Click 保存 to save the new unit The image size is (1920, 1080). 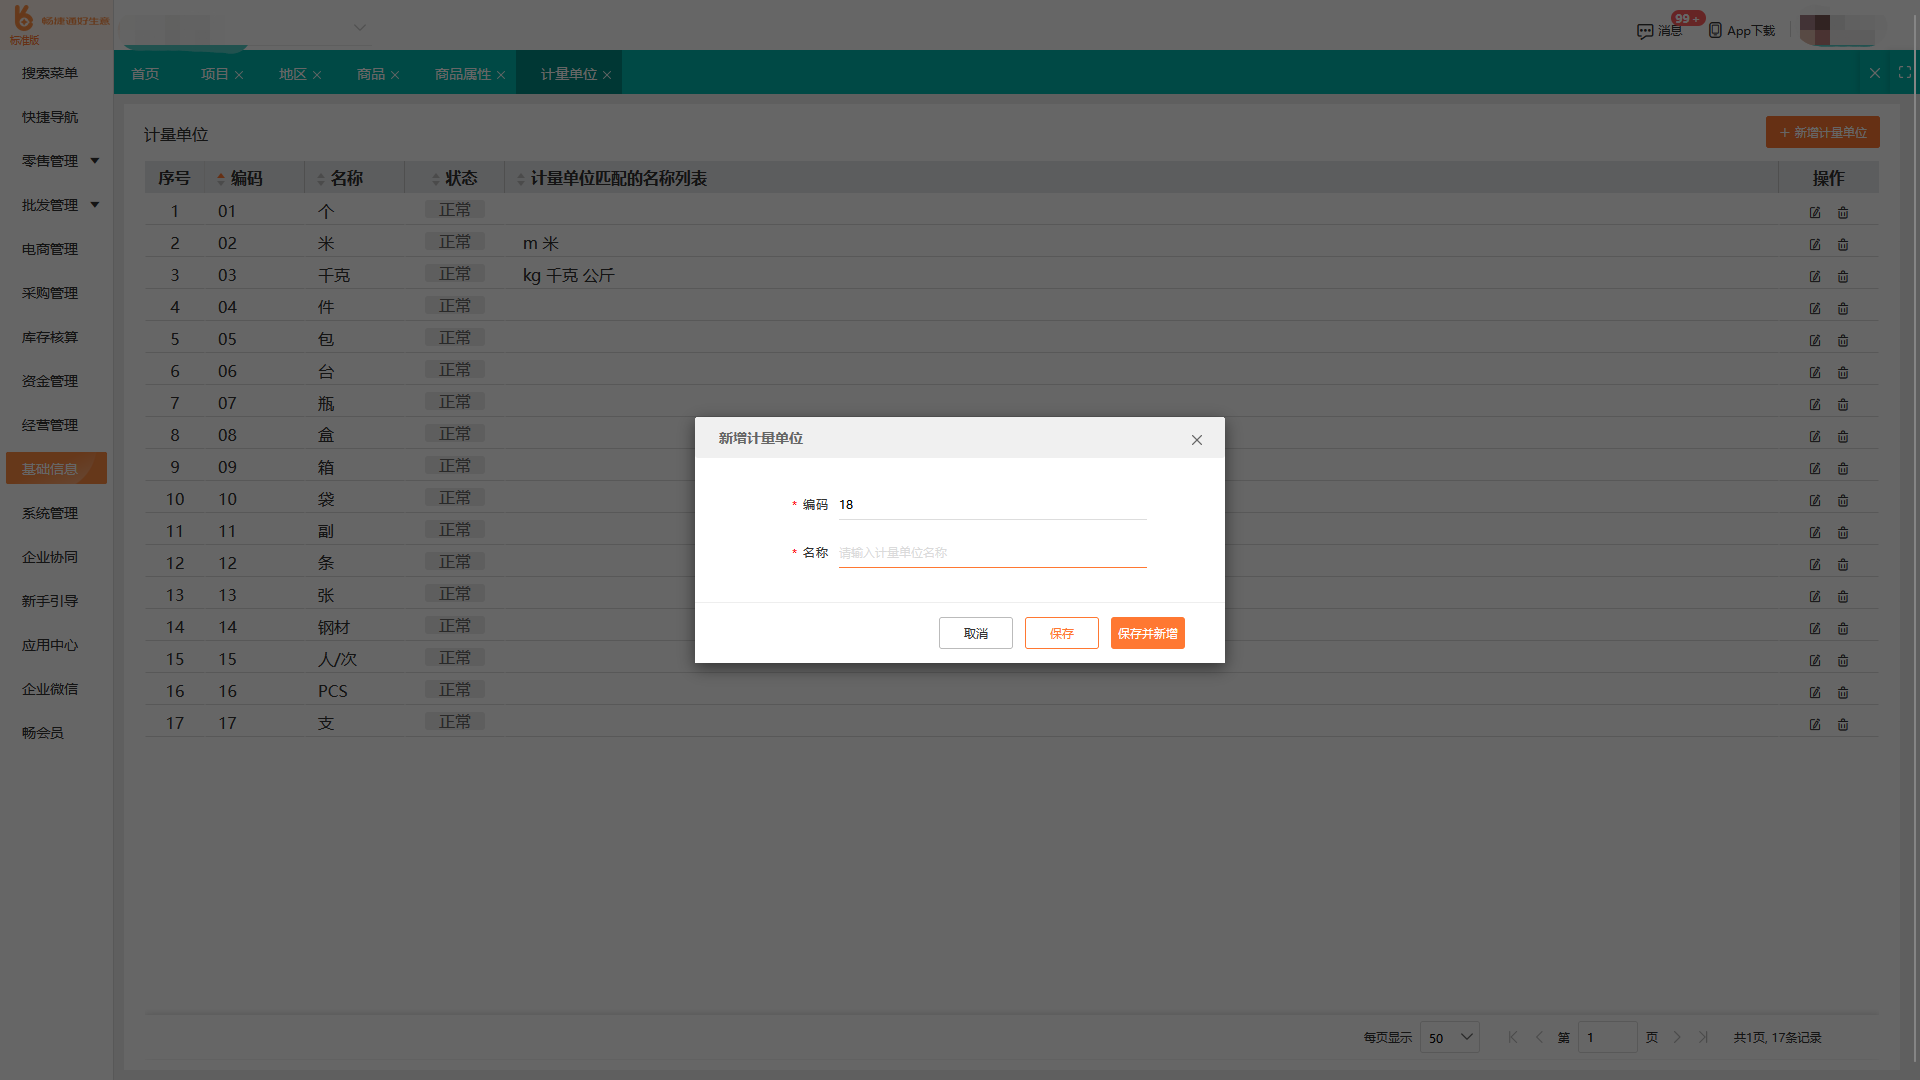pyautogui.click(x=1062, y=633)
